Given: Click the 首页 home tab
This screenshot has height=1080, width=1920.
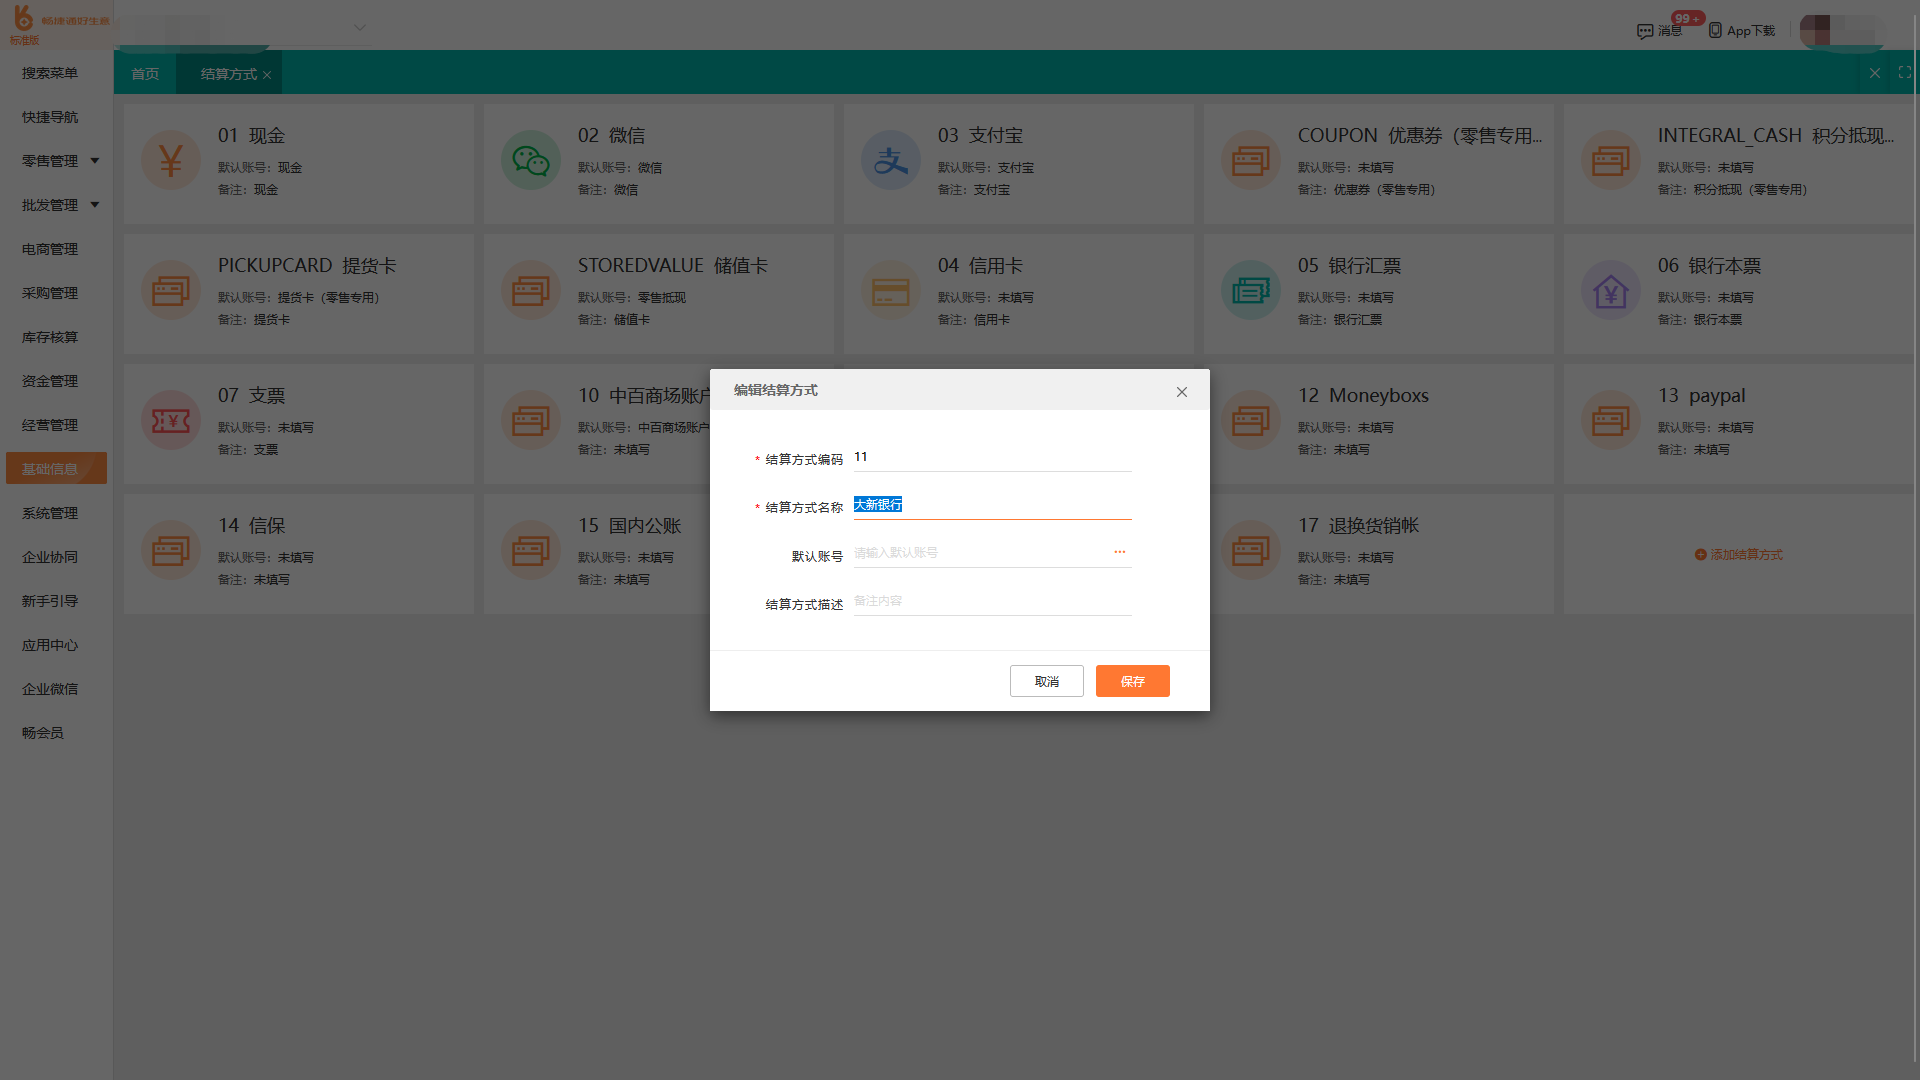Looking at the screenshot, I should click(145, 74).
